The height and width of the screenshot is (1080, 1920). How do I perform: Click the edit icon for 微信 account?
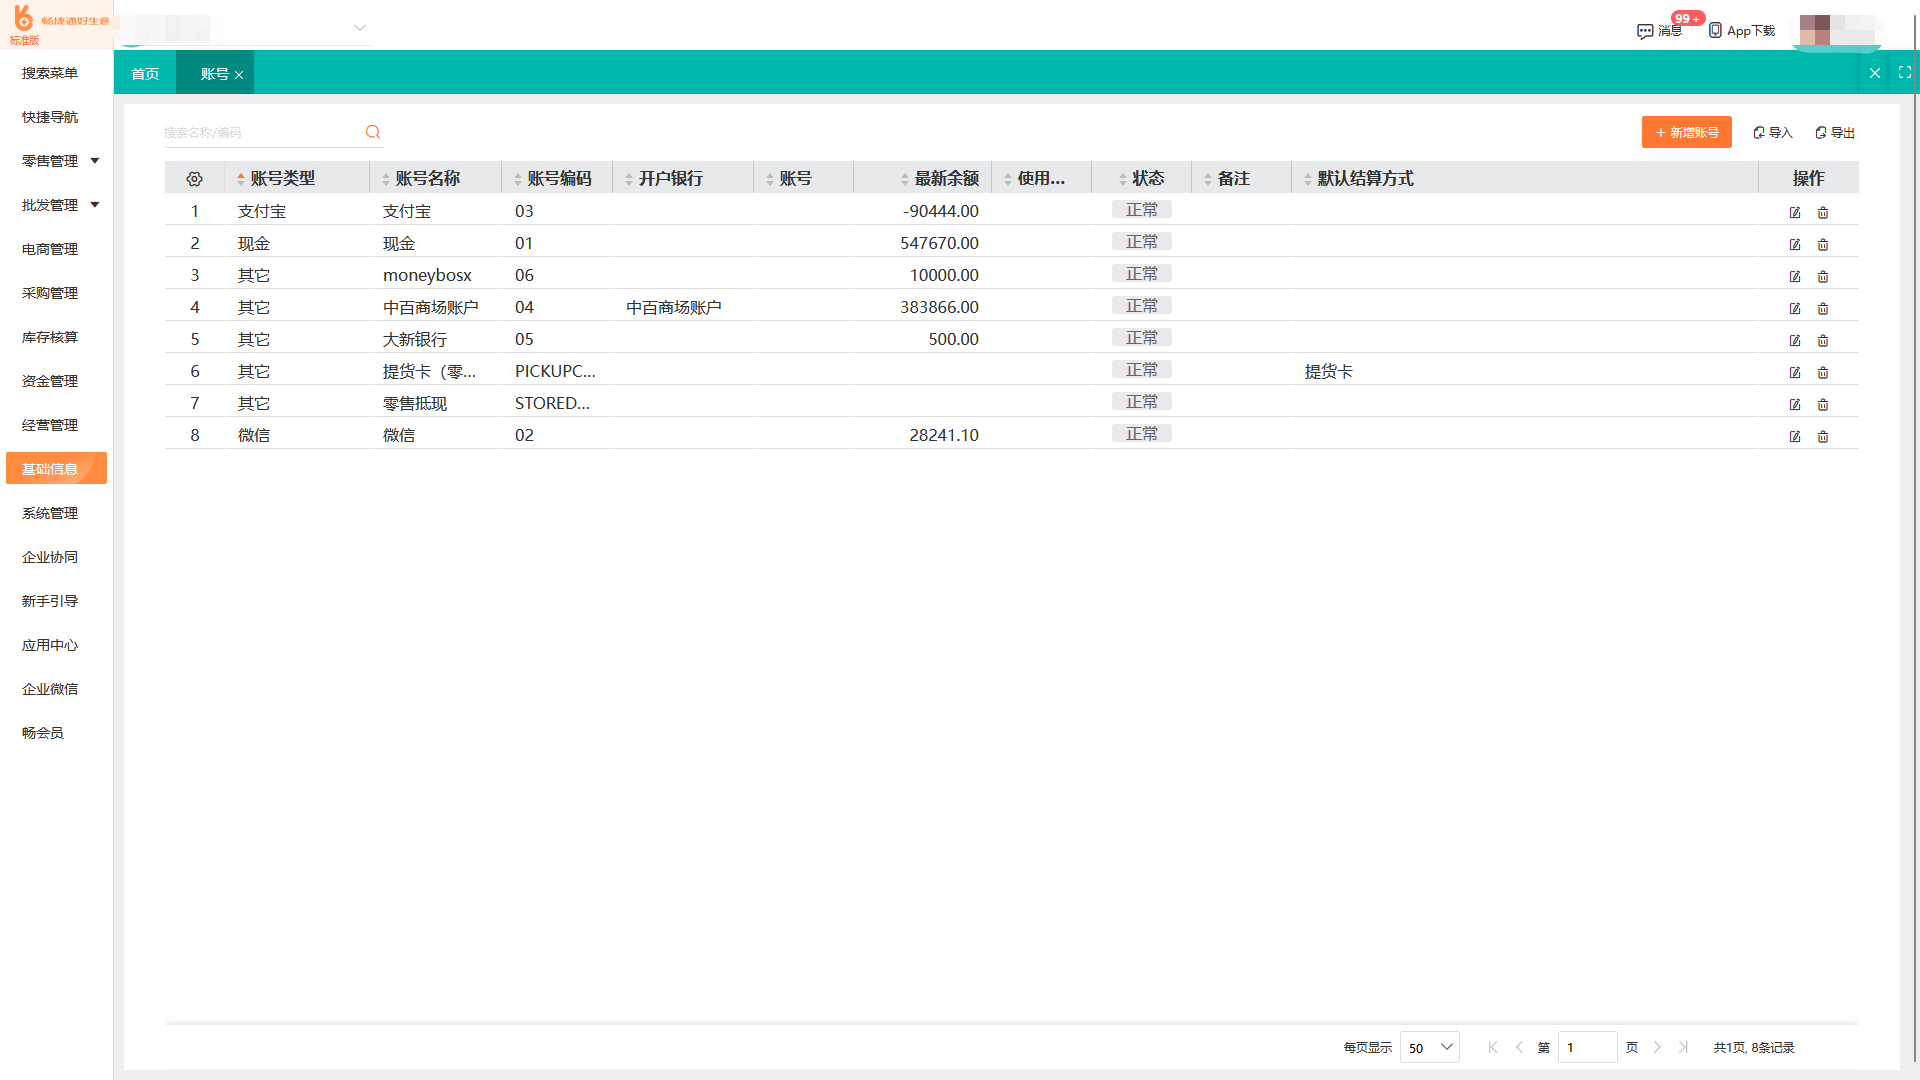point(1795,435)
